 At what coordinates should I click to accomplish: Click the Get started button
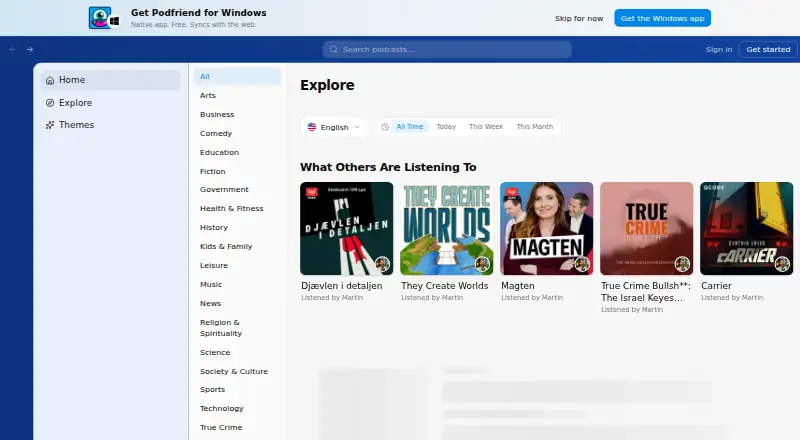tap(768, 50)
